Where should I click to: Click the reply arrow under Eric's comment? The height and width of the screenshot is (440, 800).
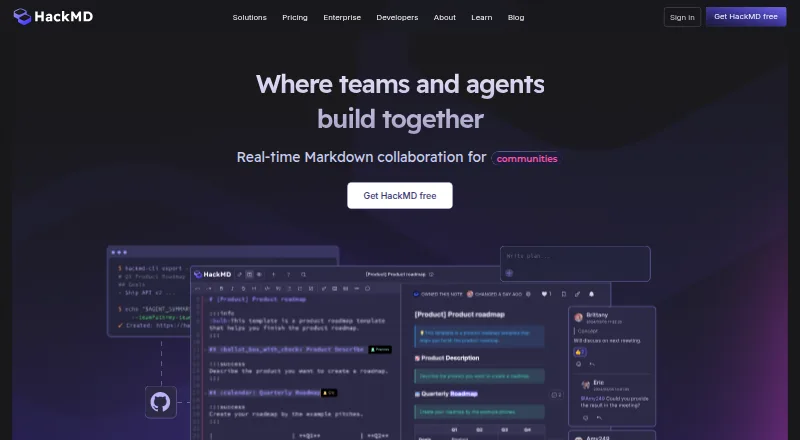pyautogui.click(x=599, y=418)
